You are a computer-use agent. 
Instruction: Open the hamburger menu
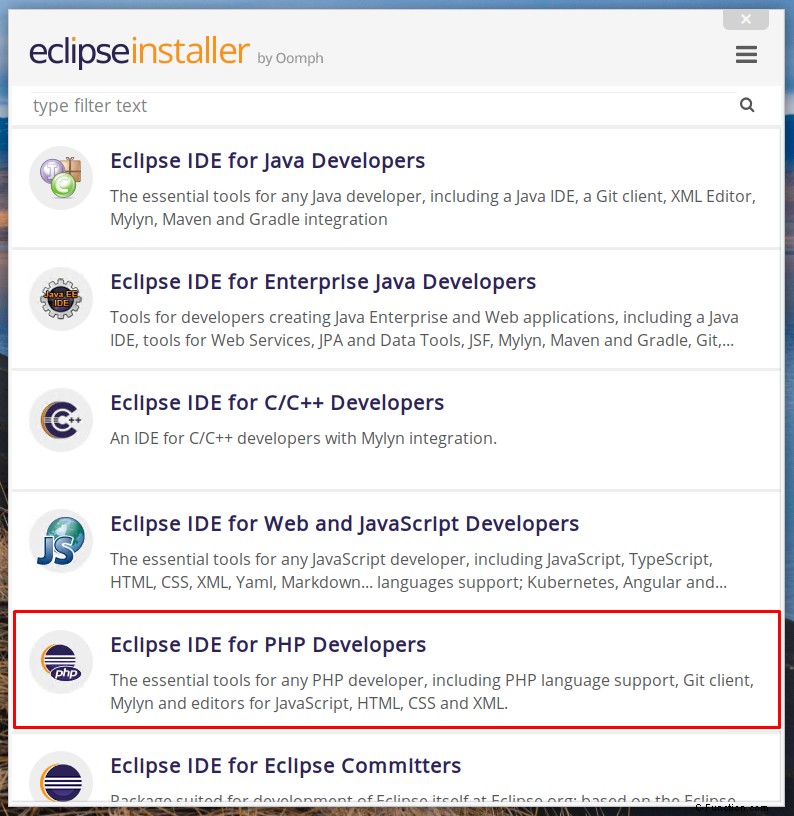tap(746, 55)
